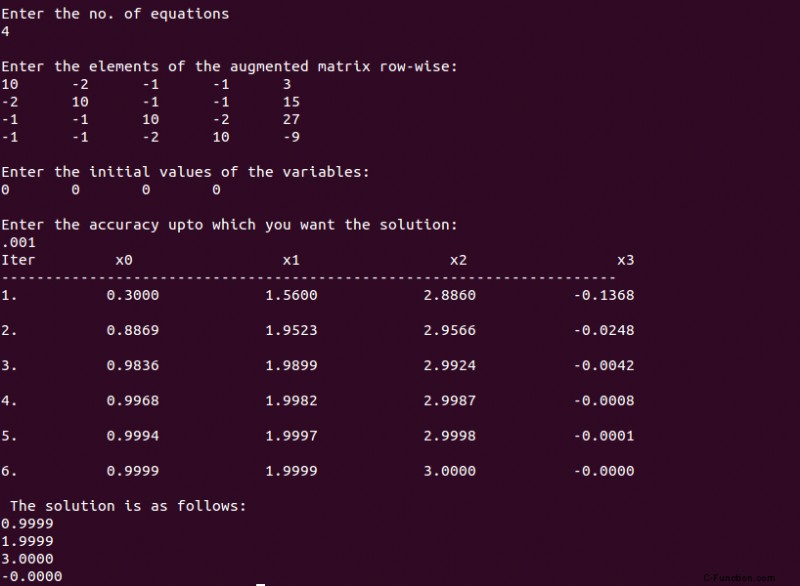Select the value 27 in the matrix
800x586 pixels.
tap(291, 119)
